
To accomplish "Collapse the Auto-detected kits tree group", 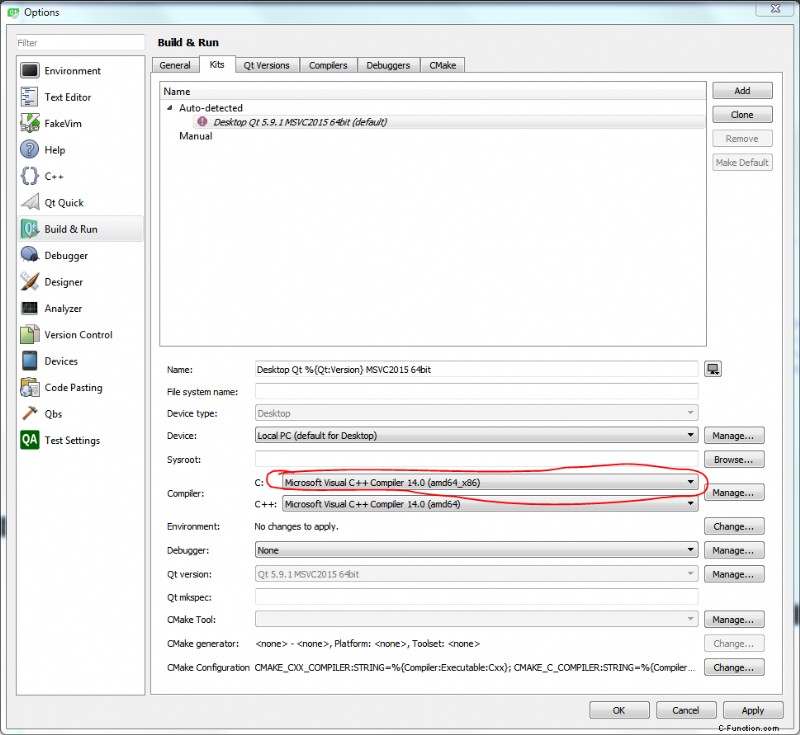I will coord(169,108).
